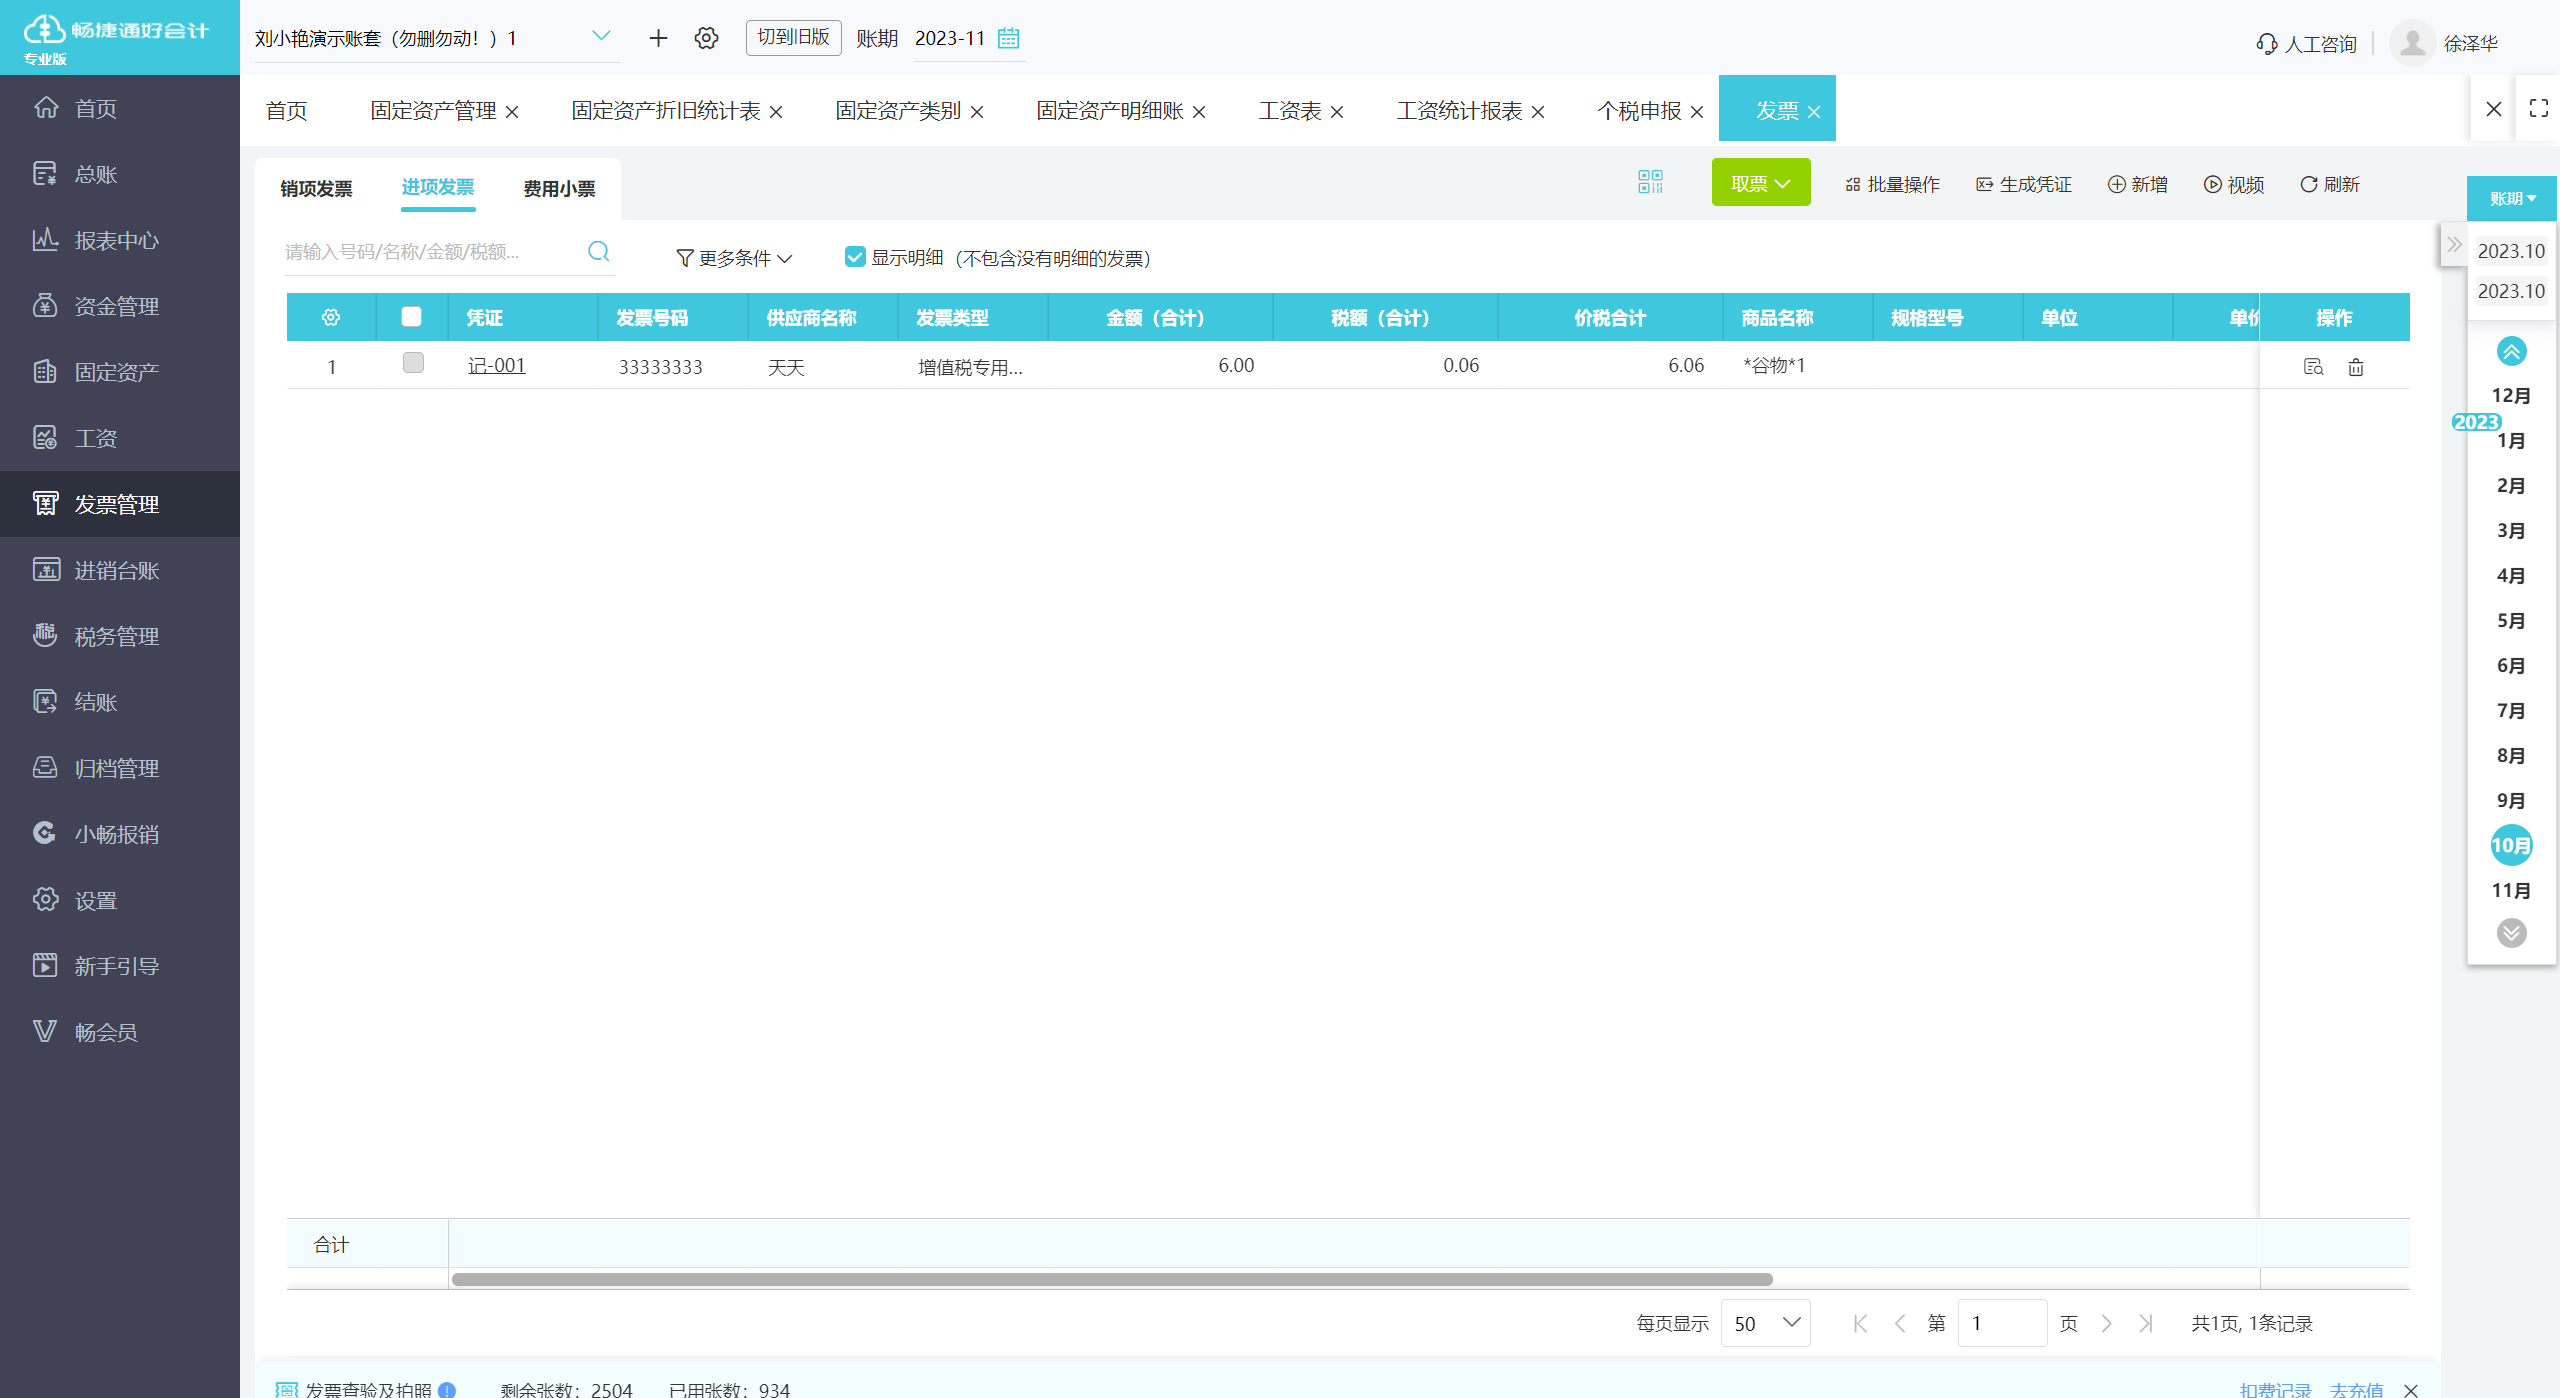This screenshot has width=2560, height=1398.
Task: Click 发票管理 sidebar menu item
Action: [119, 503]
